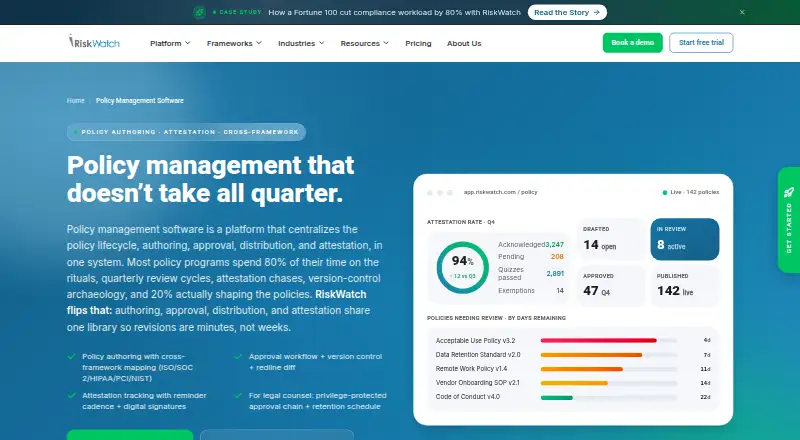Click the Live · 142 policies label
This screenshot has height=440, width=800.
pos(695,192)
